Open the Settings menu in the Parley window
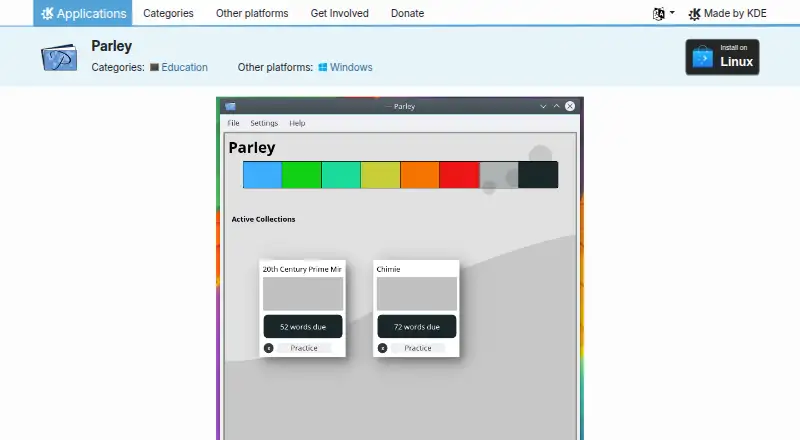The image size is (800, 440). [x=264, y=123]
